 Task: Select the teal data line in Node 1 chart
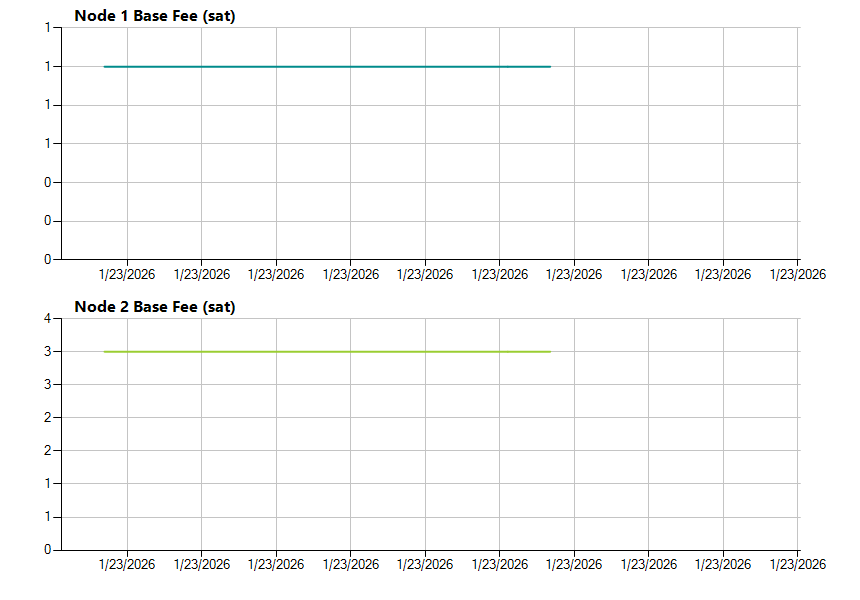(330, 67)
